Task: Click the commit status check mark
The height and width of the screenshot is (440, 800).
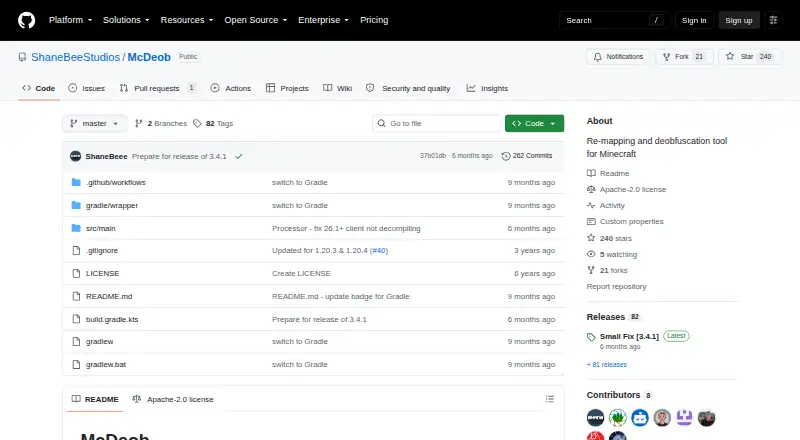Action: [239, 156]
